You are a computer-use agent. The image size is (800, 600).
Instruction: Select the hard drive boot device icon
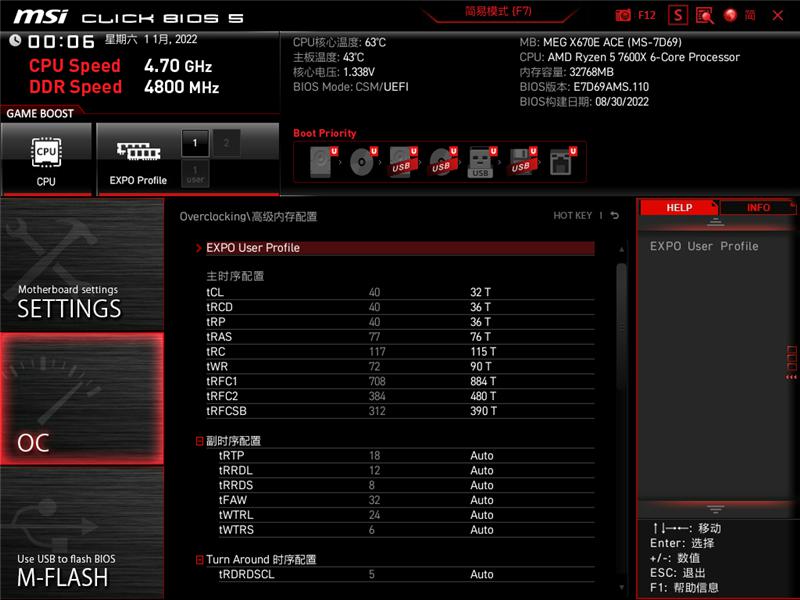(x=321, y=162)
